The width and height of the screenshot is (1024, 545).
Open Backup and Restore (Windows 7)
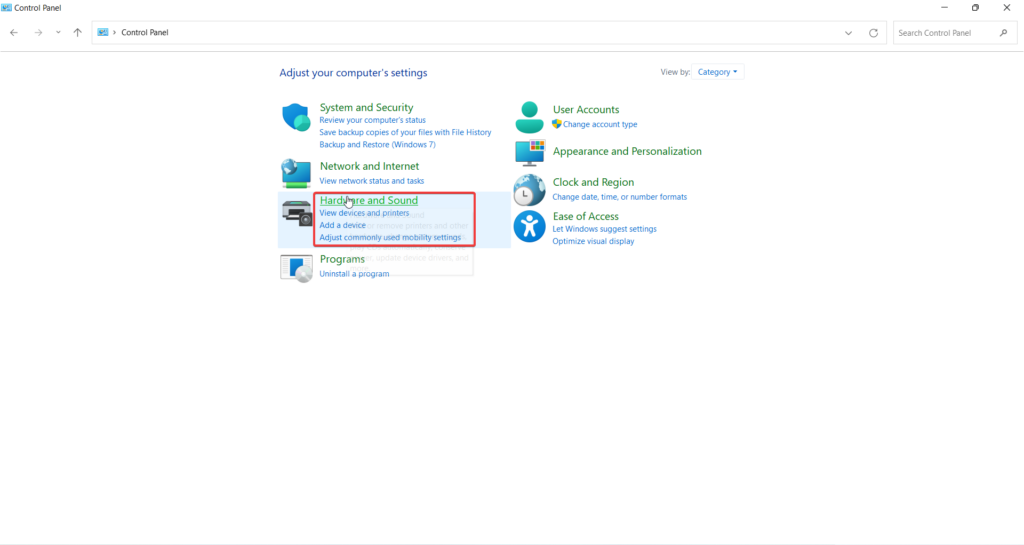coord(377,145)
